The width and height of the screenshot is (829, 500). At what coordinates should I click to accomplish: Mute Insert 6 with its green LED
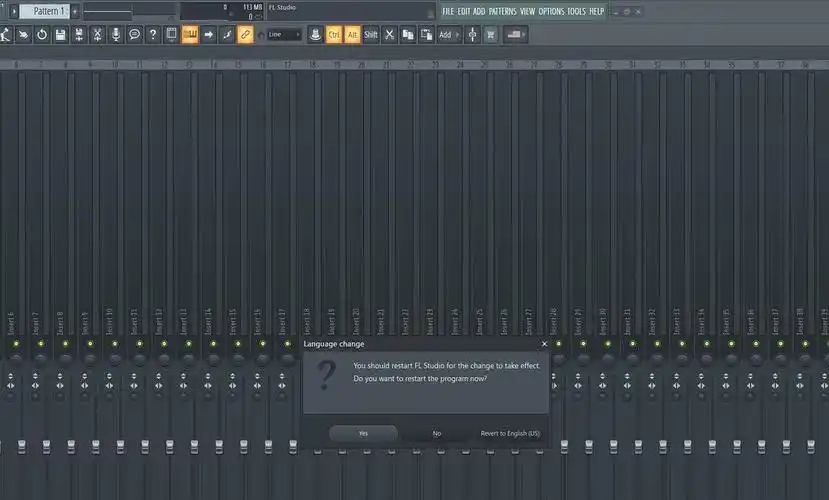click(16, 344)
